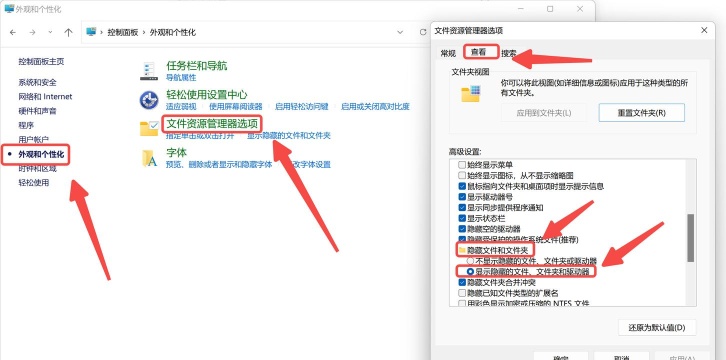The height and width of the screenshot is (360, 726).
Task: Go back with the back arrow
Action: coord(13,32)
